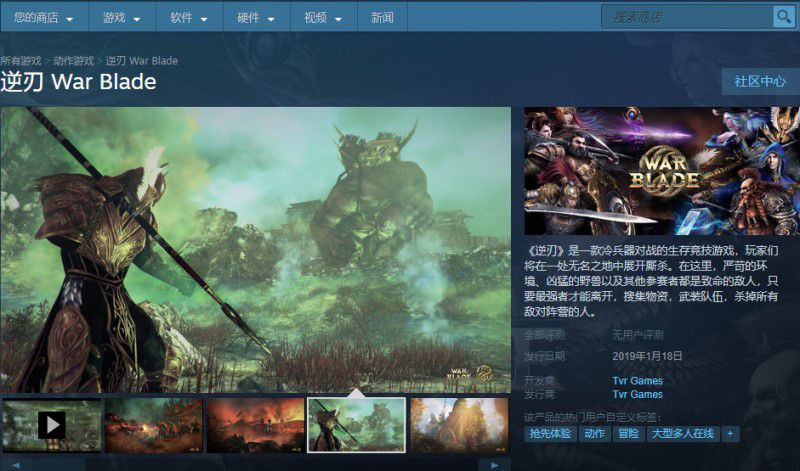Click the War Blade header capsule image
The height and width of the screenshot is (471, 800).
click(661, 171)
